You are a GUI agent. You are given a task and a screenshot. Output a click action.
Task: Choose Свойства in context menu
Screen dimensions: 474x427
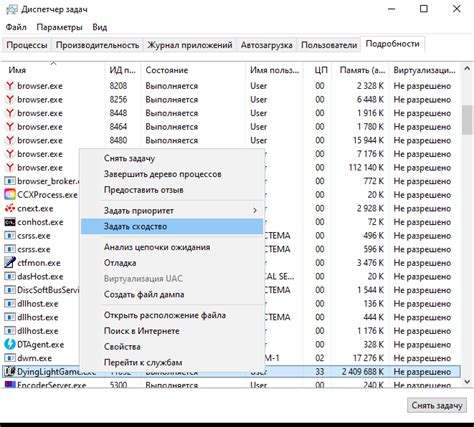coord(172,347)
